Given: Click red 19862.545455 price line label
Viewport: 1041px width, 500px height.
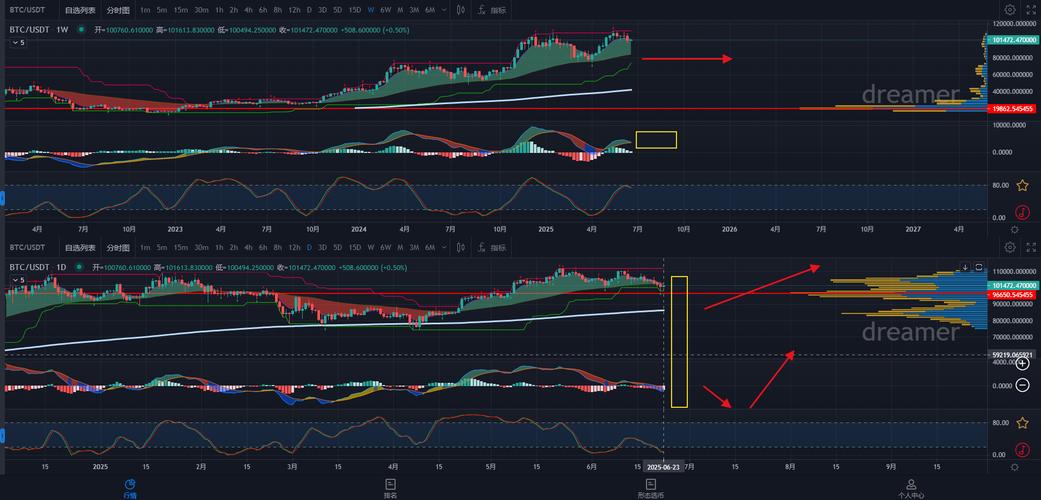Looking at the screenshot, I should 1011,108.
